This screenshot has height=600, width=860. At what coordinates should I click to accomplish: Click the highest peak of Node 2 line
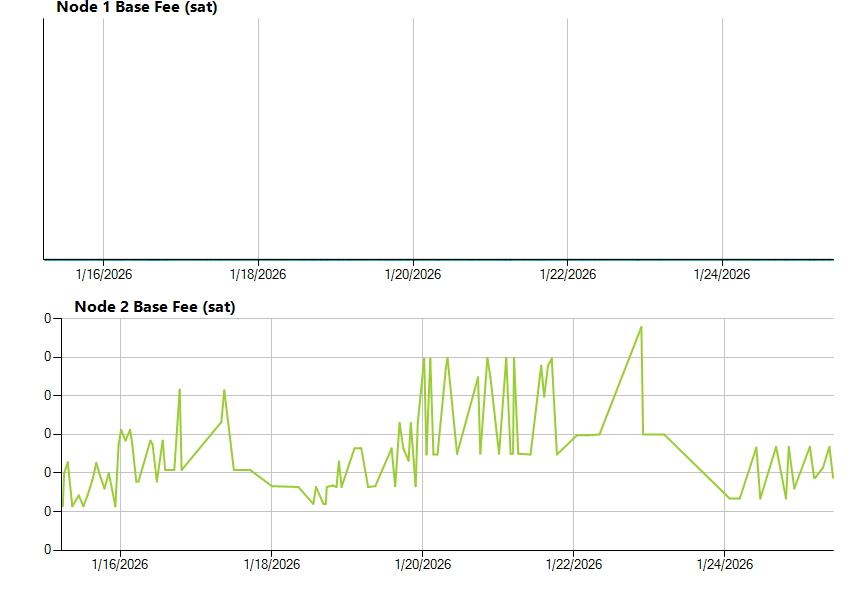tap(641, 327)
